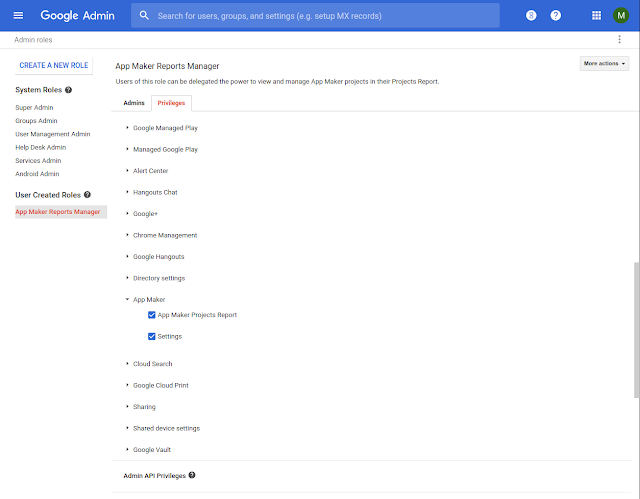Screen dimensions: 640x499
Task: Click help icon beside Admin API Privileges
Action: [191, 475]
